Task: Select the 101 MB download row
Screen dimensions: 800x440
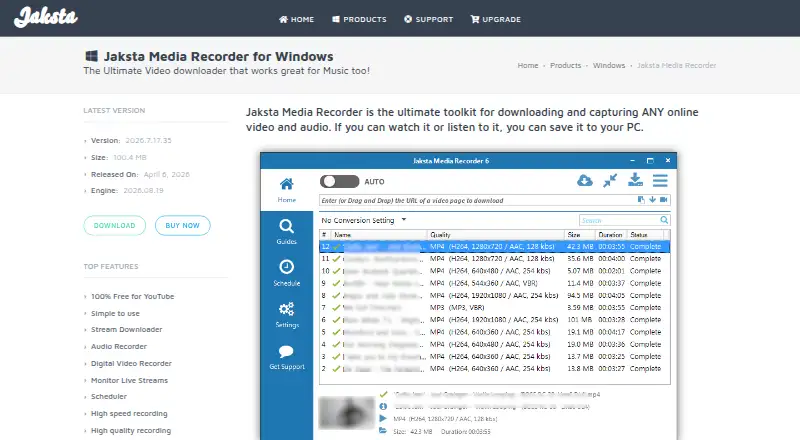Action: coord(494,320)
